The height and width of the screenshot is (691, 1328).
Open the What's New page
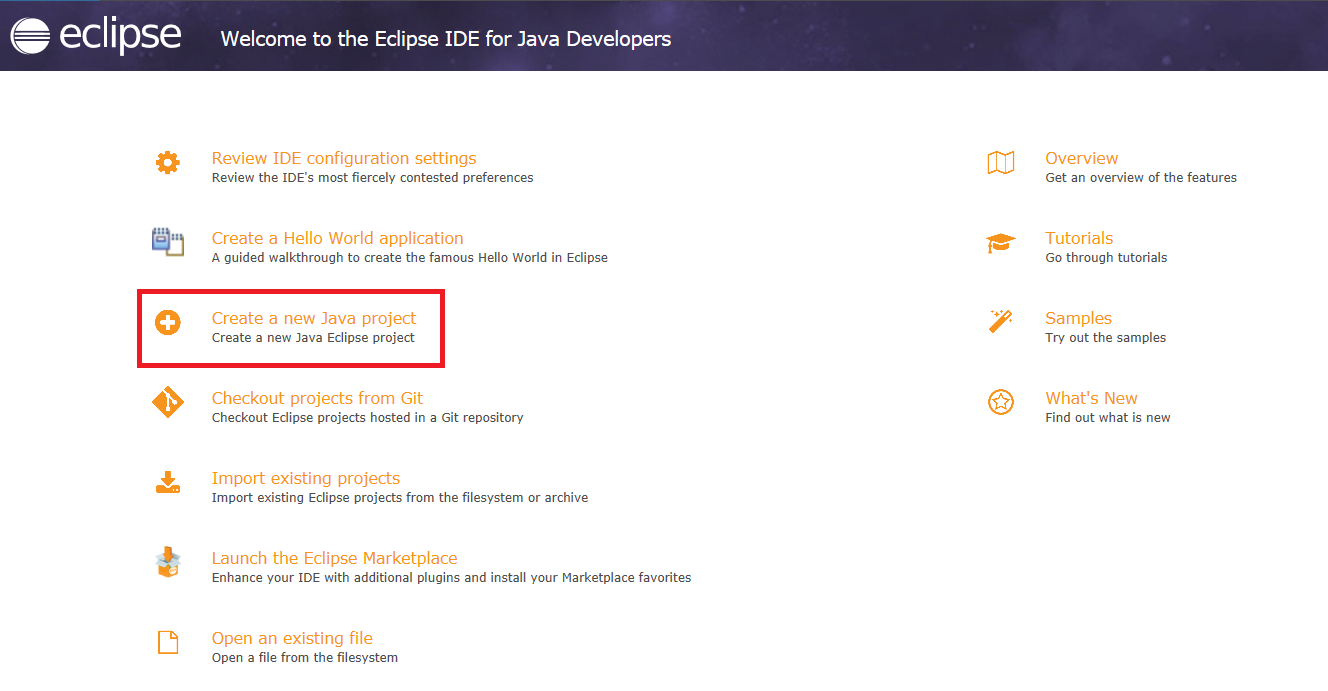pyautogui.click(x=1091, y=398)
